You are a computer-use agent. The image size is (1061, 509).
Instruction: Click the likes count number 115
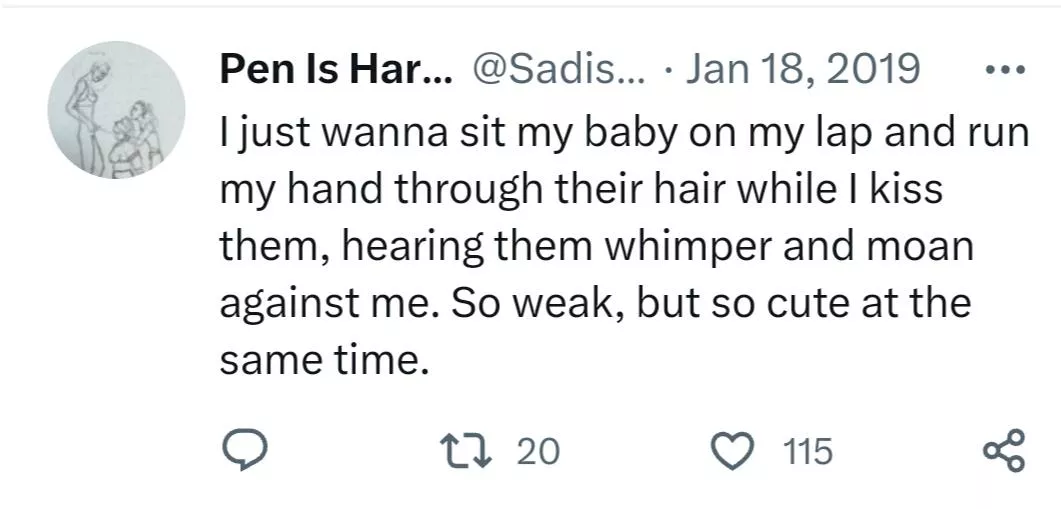tap(806, 452)
